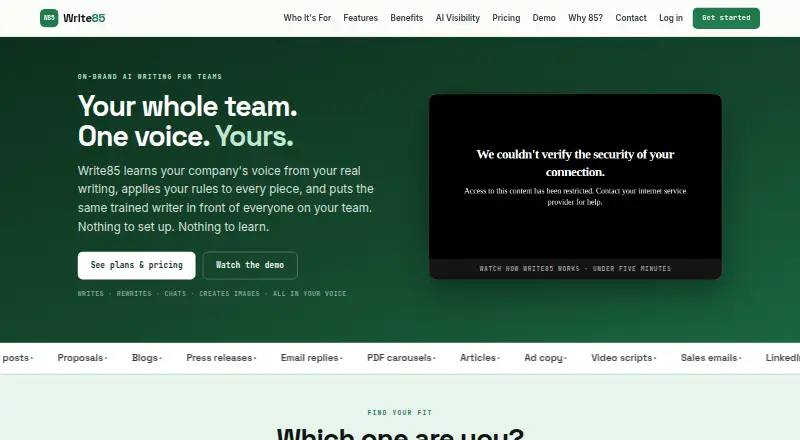Click the On-brand AI writing for teams tagline
This screenshot has width=800, height=440.
click(x=150, y=77)
